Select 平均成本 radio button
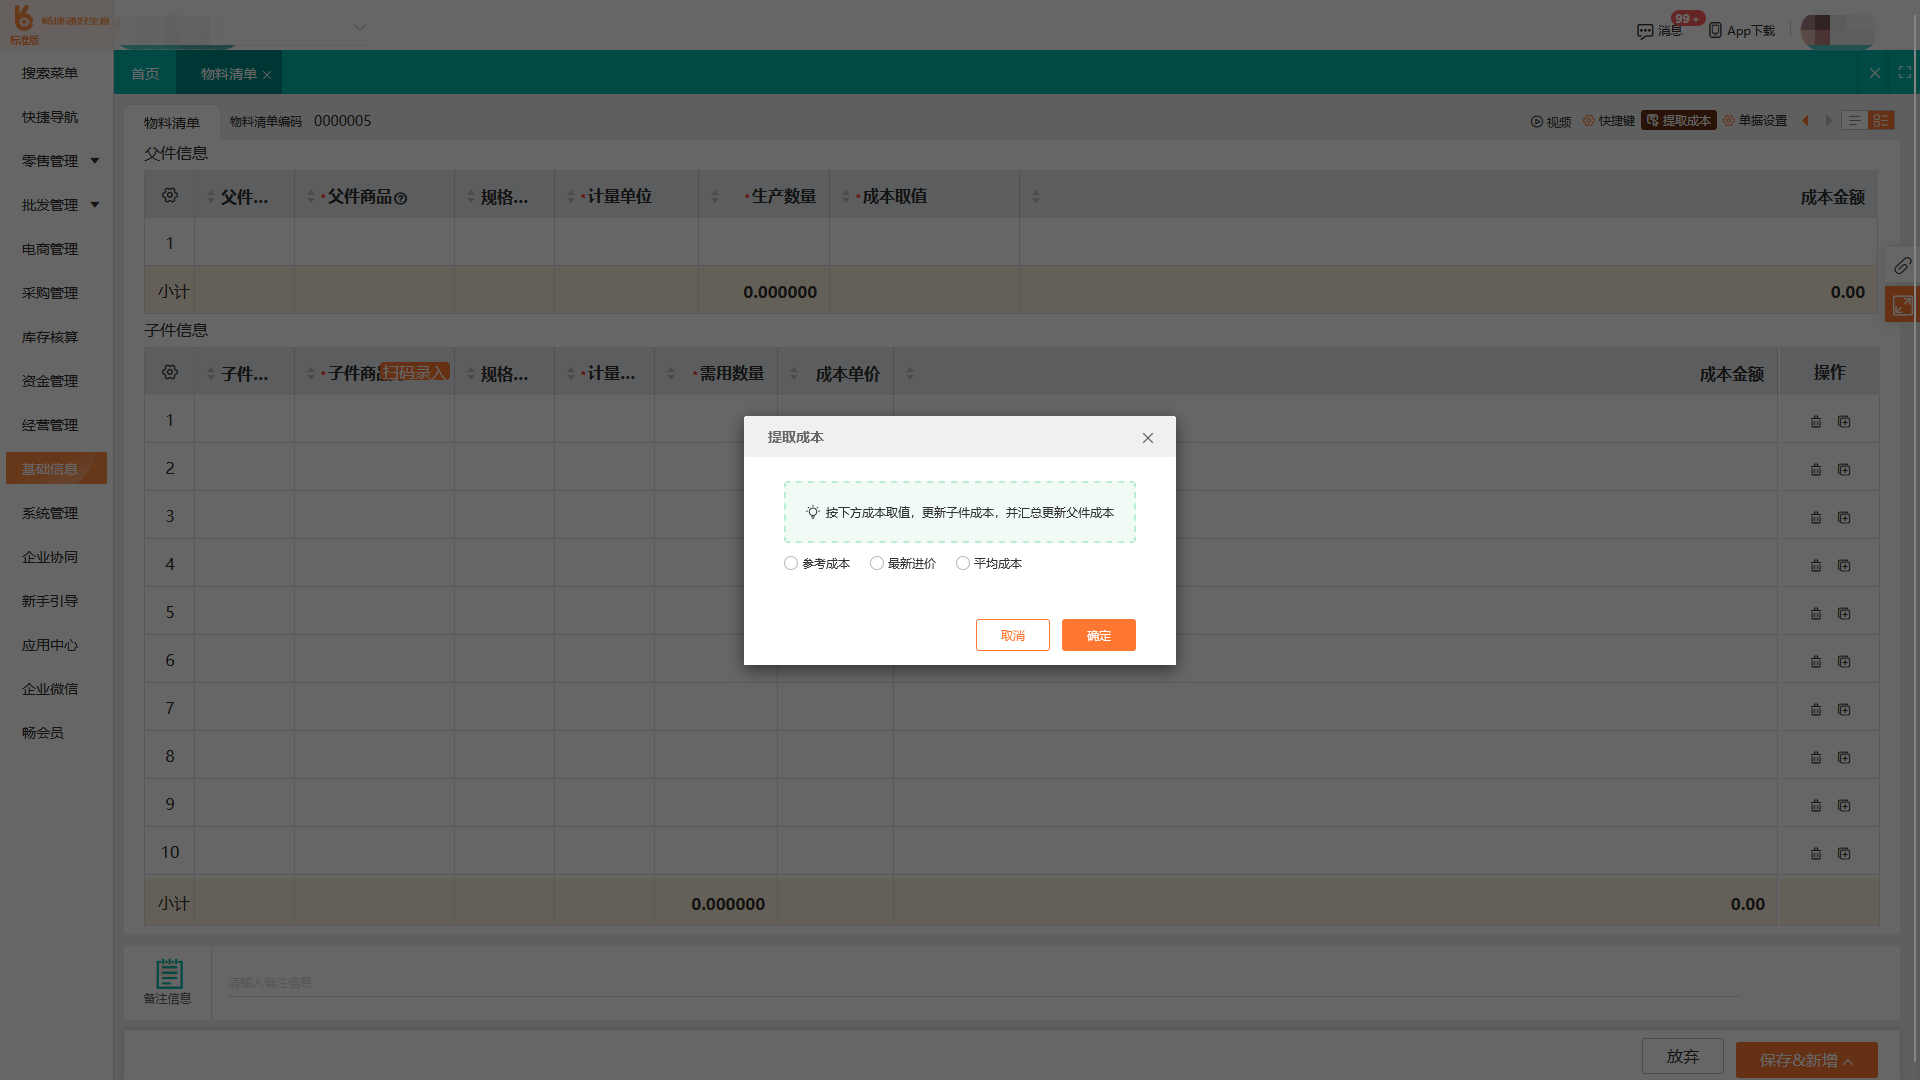 click(x=963, y=563)
